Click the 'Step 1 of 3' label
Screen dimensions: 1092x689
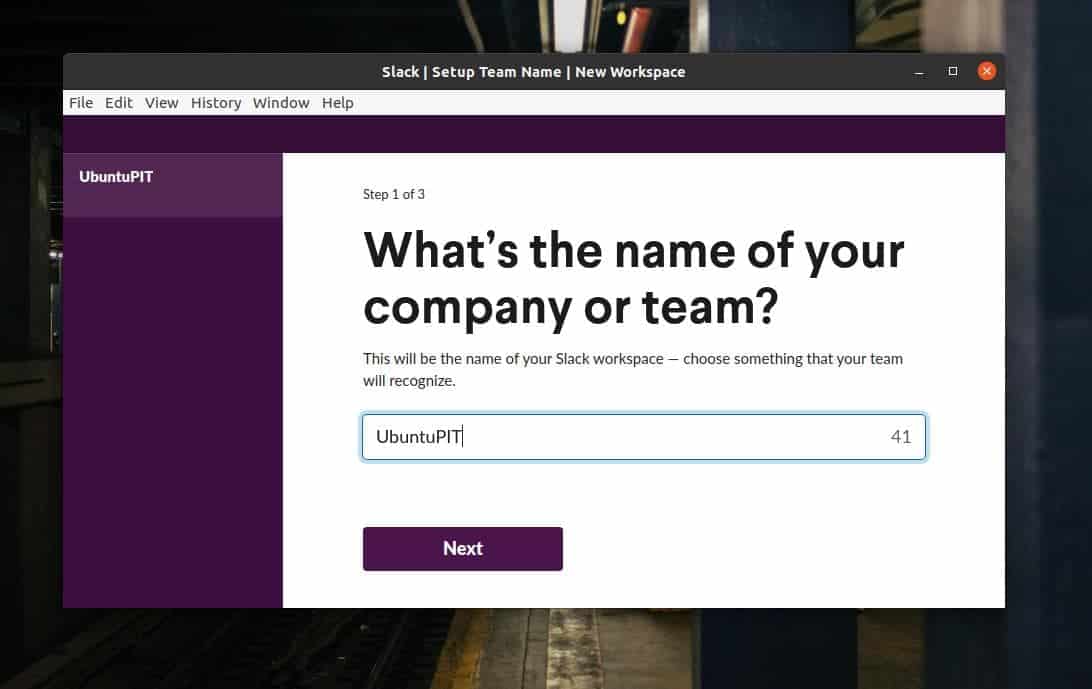point(393,194)
